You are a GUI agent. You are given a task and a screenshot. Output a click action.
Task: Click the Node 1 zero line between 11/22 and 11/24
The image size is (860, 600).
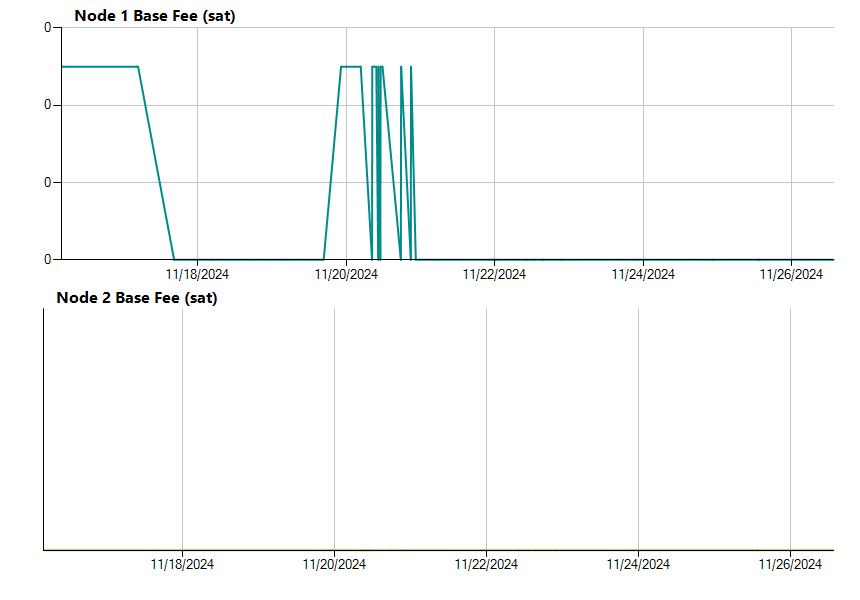point(570,259)
